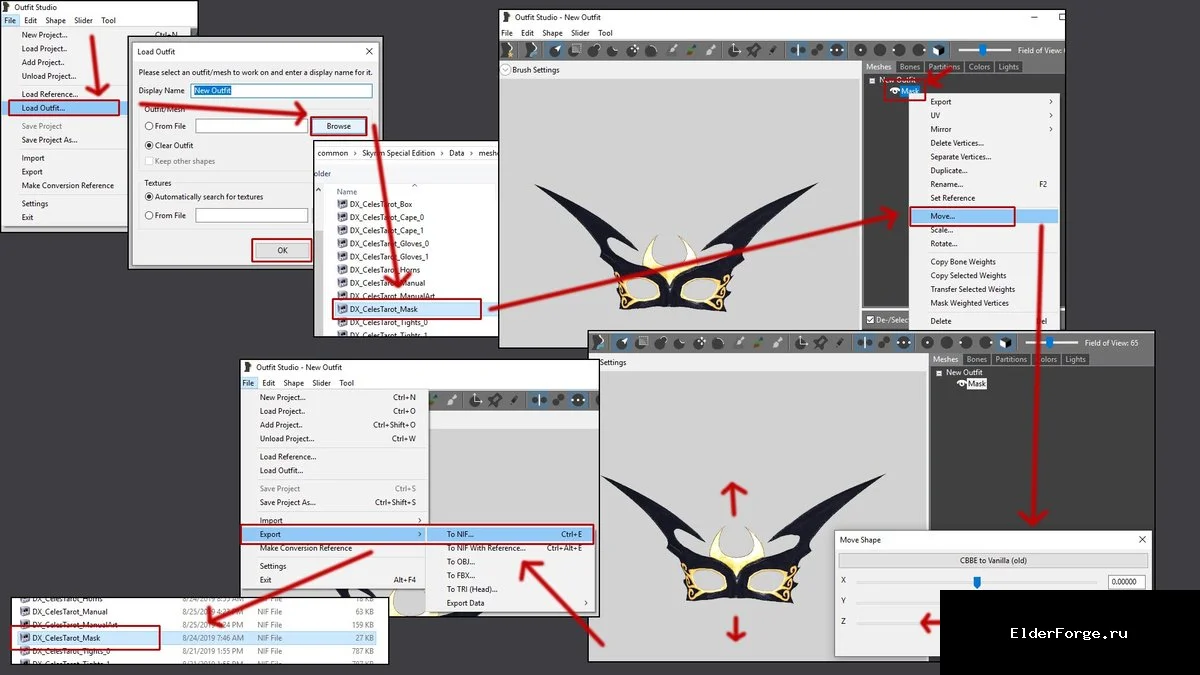Pick Transform tool in toolbar above Brush Settings
Viewport: 1200px width, 675px height.
point(735,50)
